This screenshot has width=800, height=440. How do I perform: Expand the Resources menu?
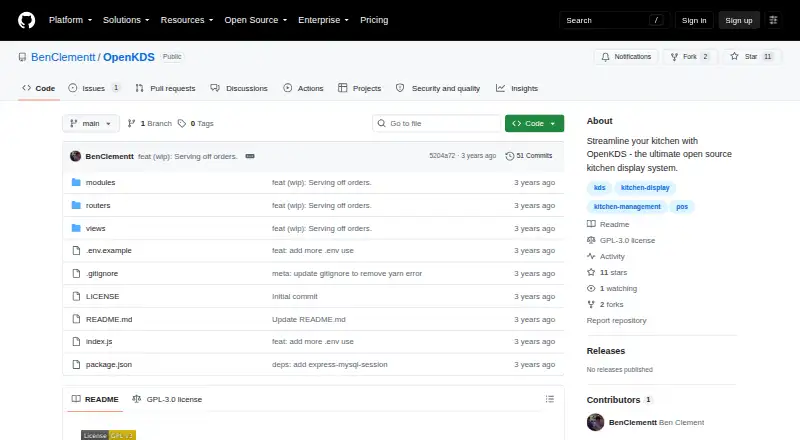(x=187, y=20)
